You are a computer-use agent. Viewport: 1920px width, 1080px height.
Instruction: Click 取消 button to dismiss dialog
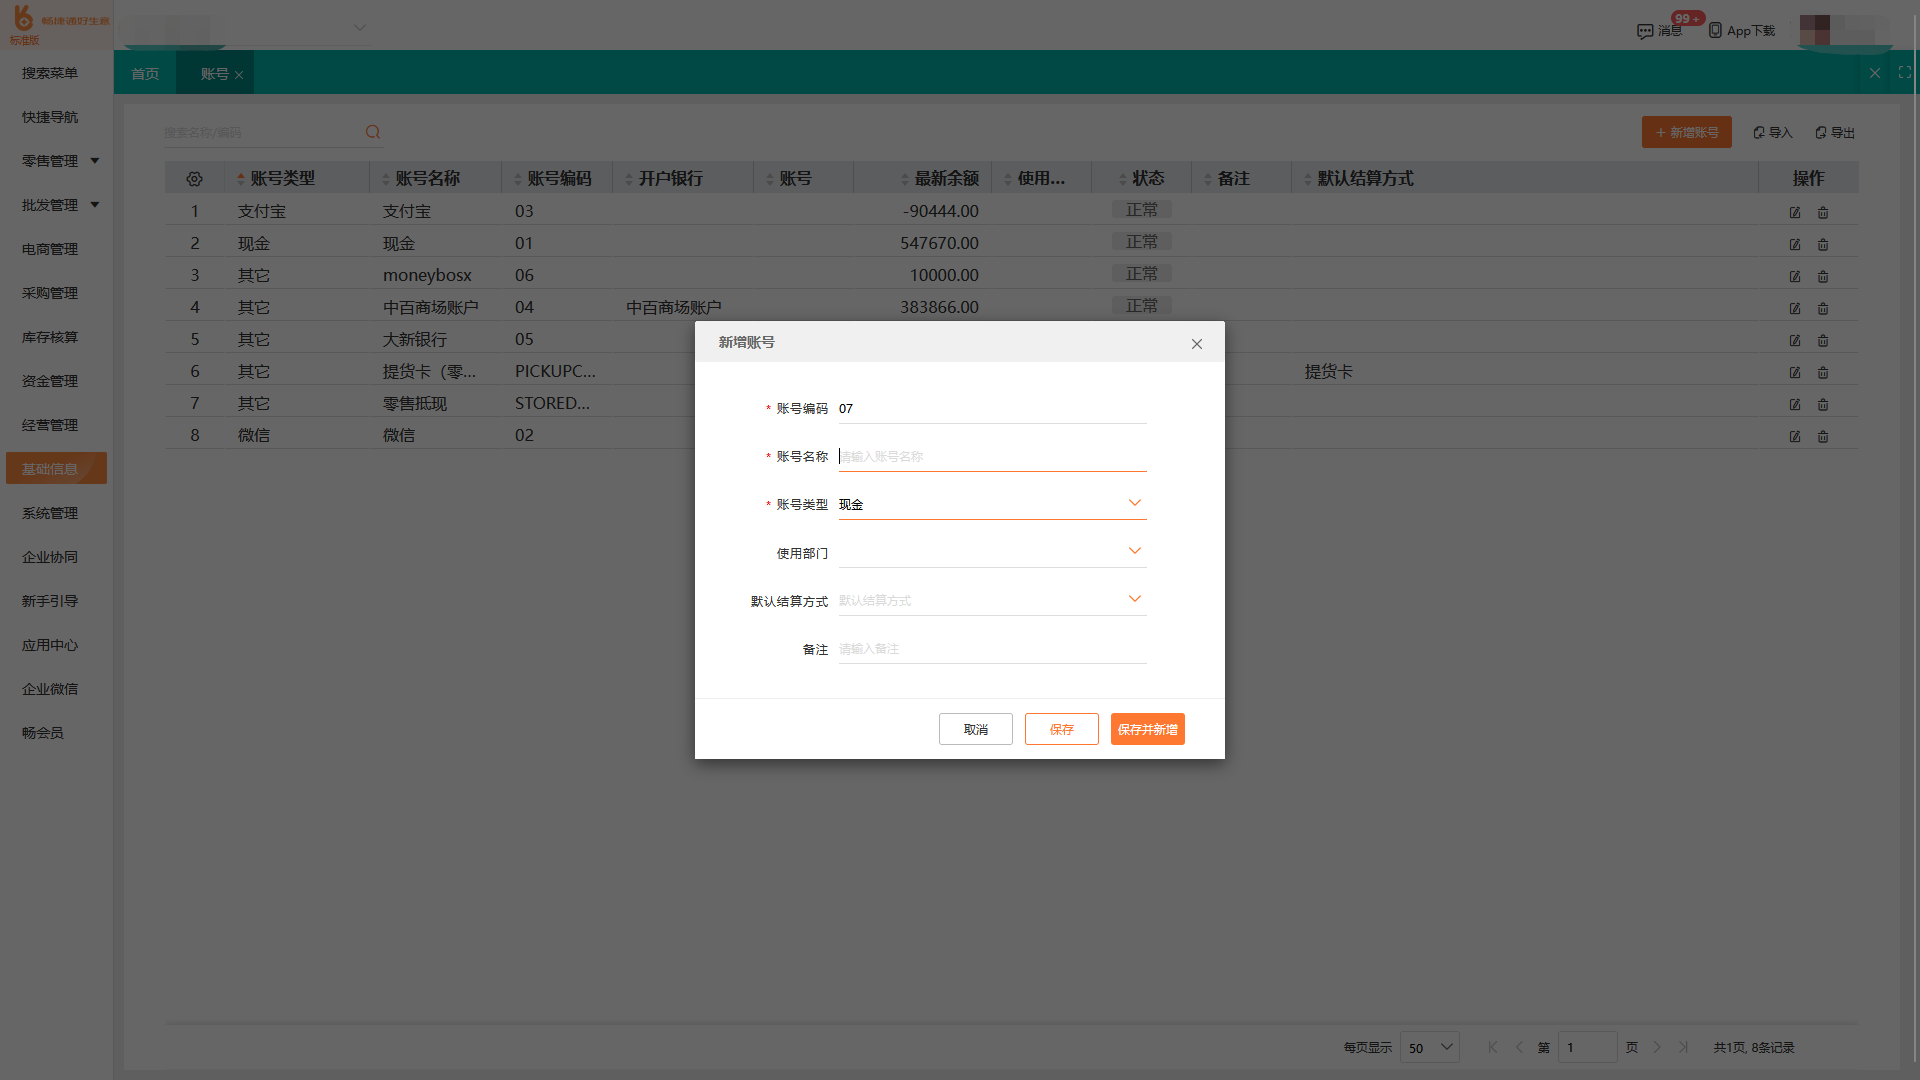coord(976,729)
